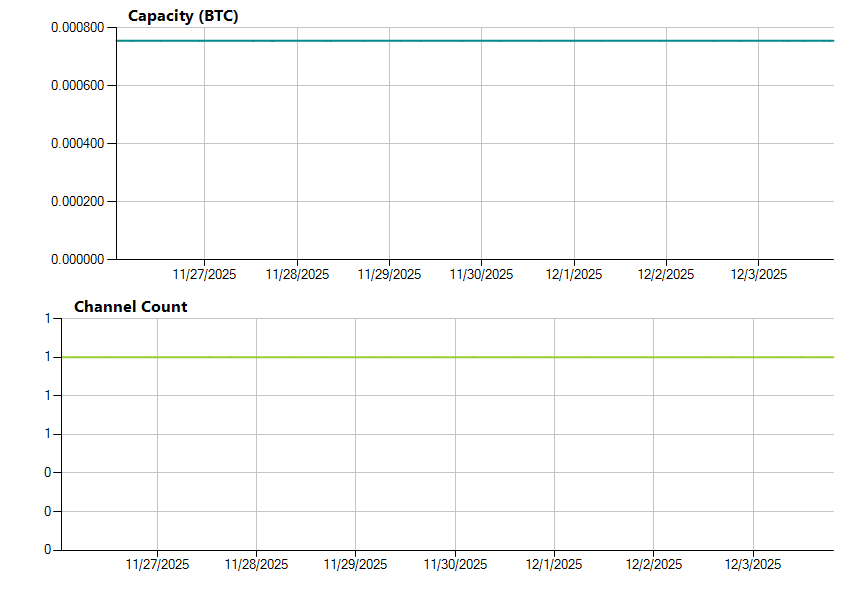Click 11/27/2025 date label on Capacity chart
The height and width of the screenshot is (600, 860).
tap(204, 275)
